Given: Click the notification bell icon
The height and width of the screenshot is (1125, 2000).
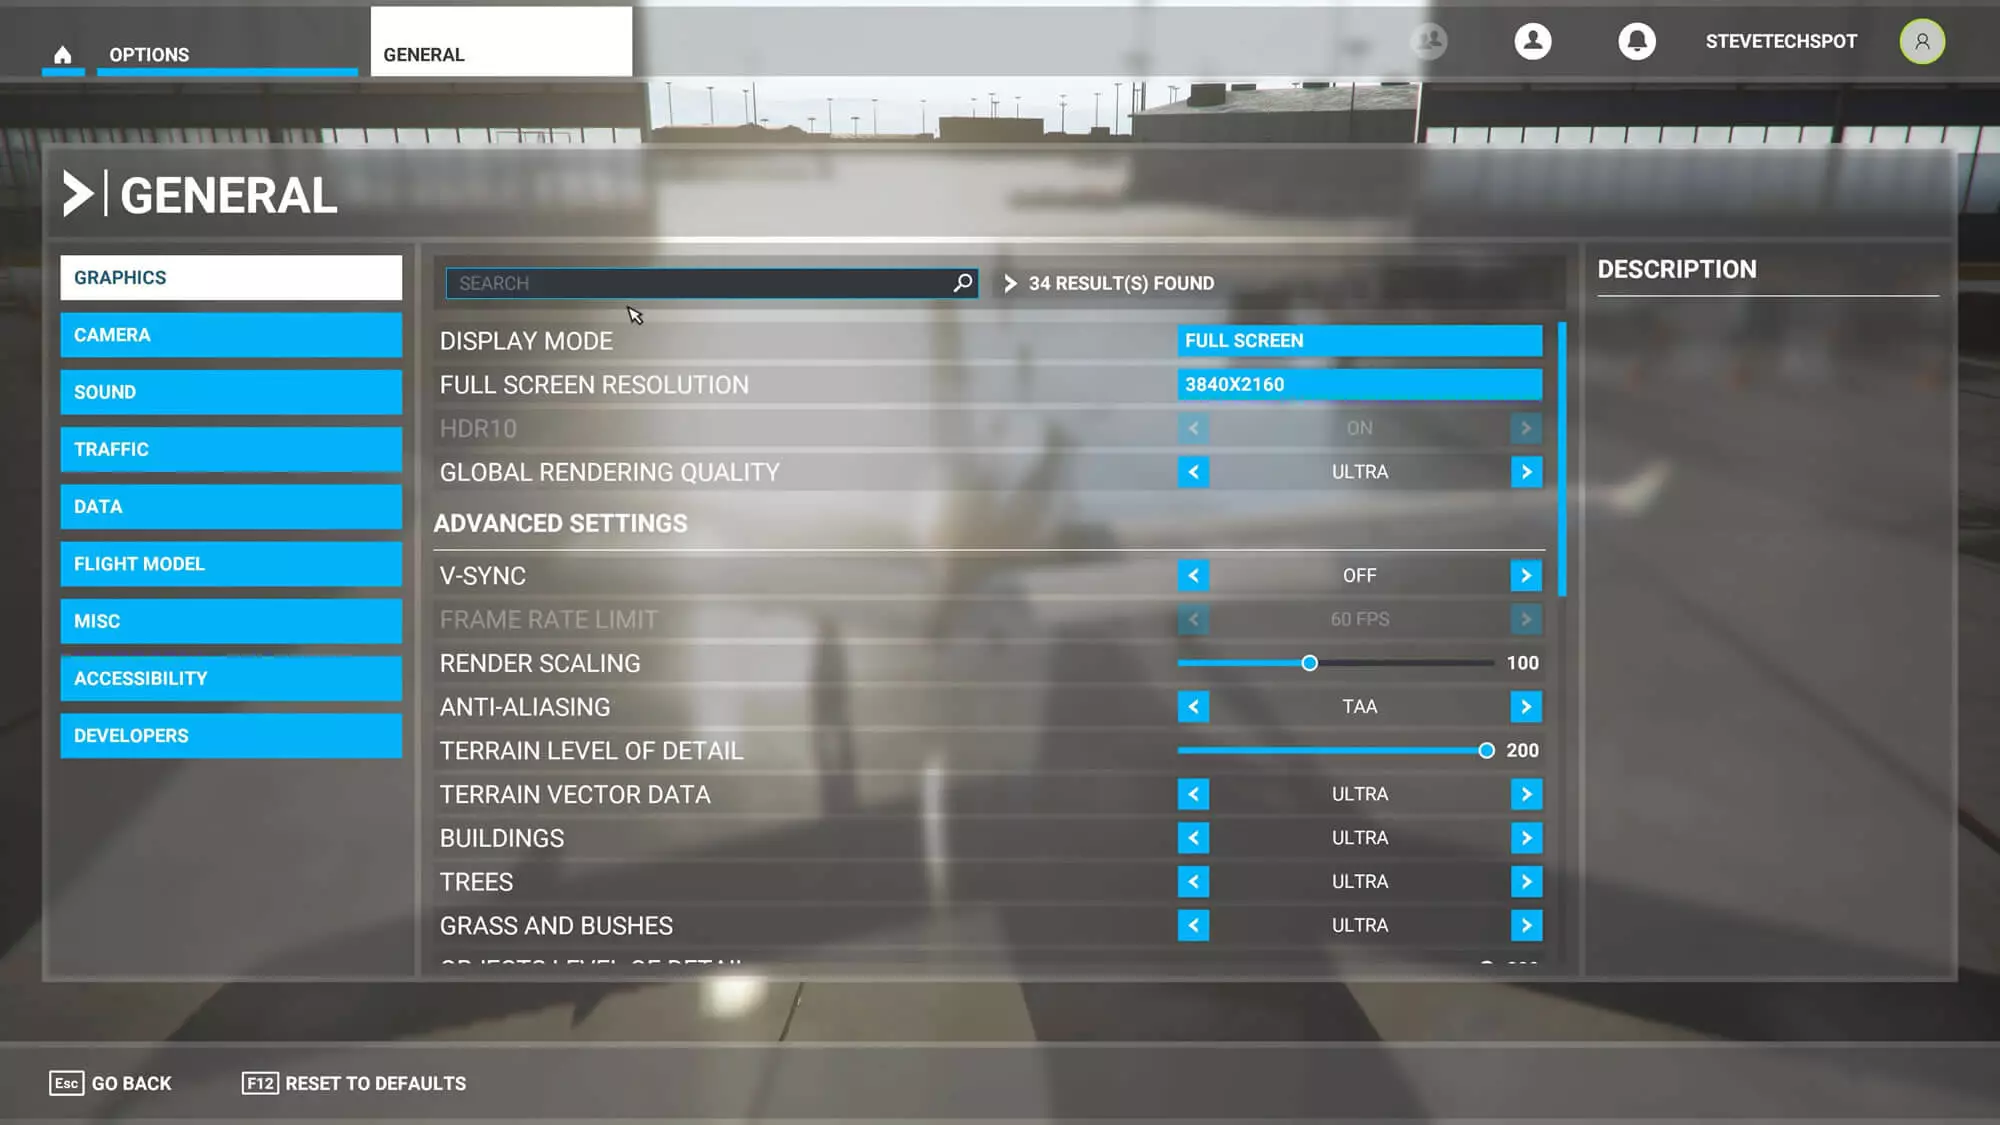Looking at the screenshot, I should (1636, 40).
